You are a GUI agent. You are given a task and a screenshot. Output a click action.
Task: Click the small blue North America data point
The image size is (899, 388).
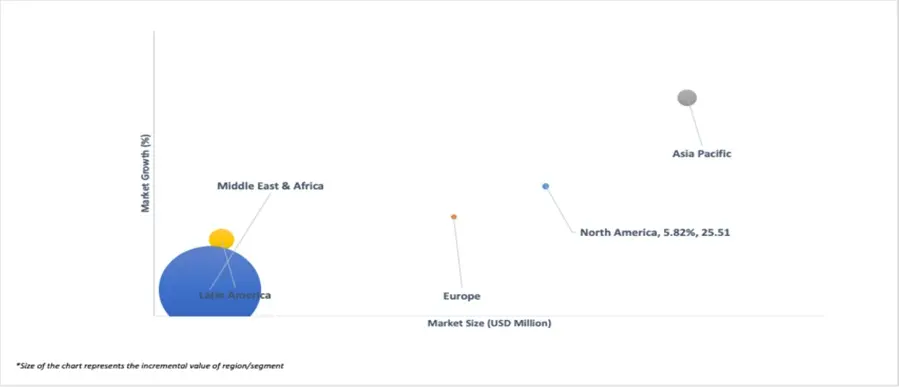coord(546,186)
